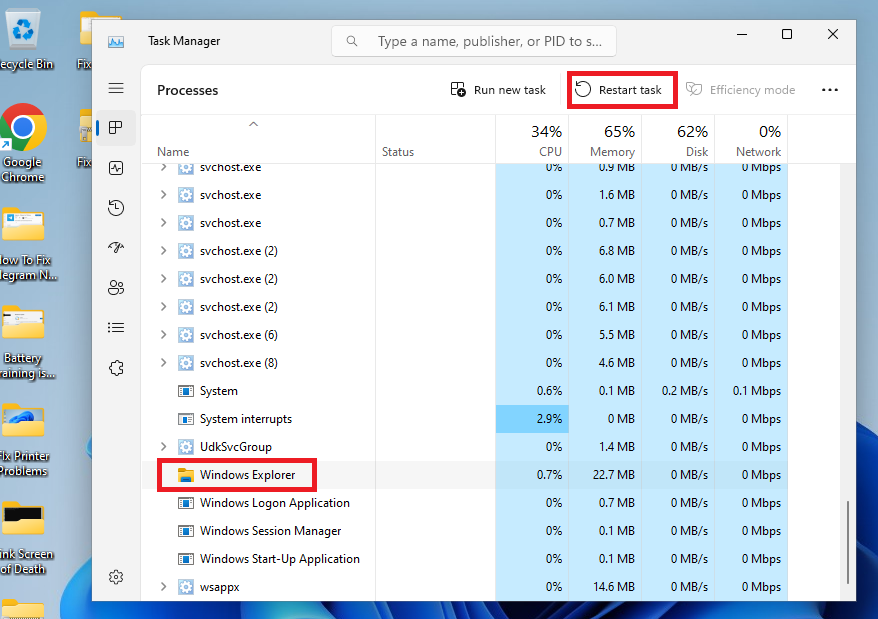Click the 2.9% CPU value
878x619 pixels.
point(549,419)
